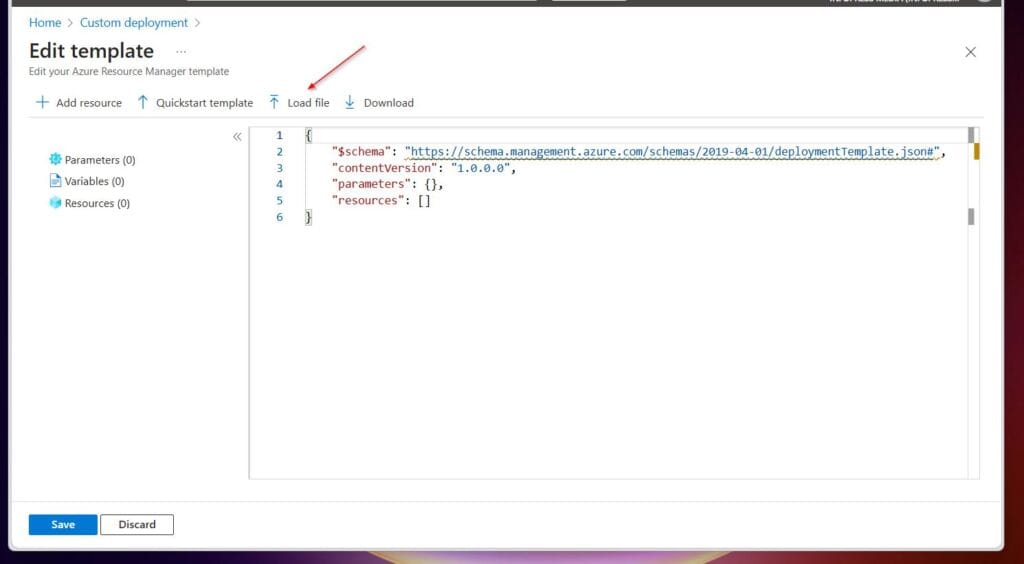The height and width of the screenshot is (564, 1024).
Task: Click the editor vertical scrollbar thumb
Action: click(970, 135)
